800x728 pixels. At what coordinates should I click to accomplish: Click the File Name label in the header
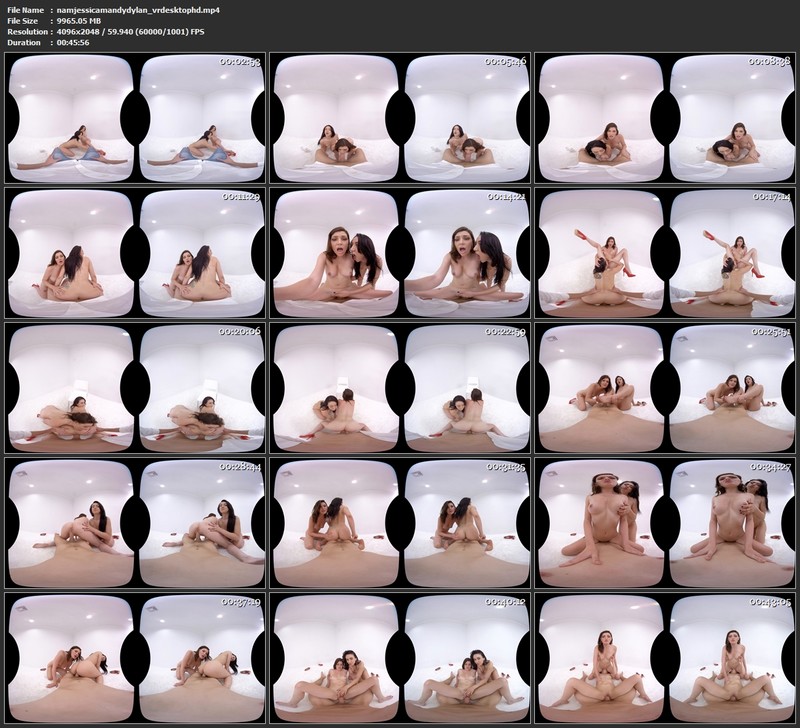28,9
